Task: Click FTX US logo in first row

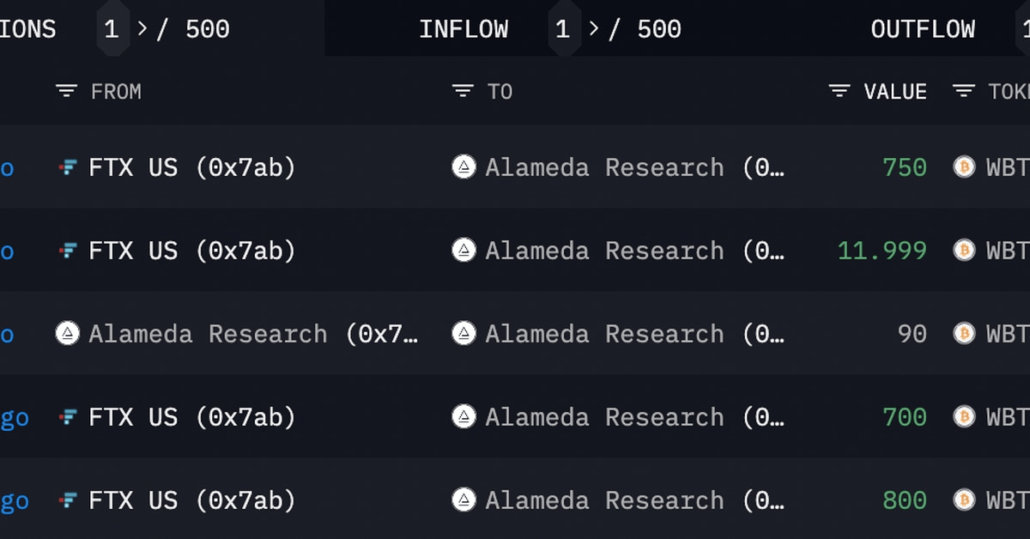Action: (x=68, y=168)
